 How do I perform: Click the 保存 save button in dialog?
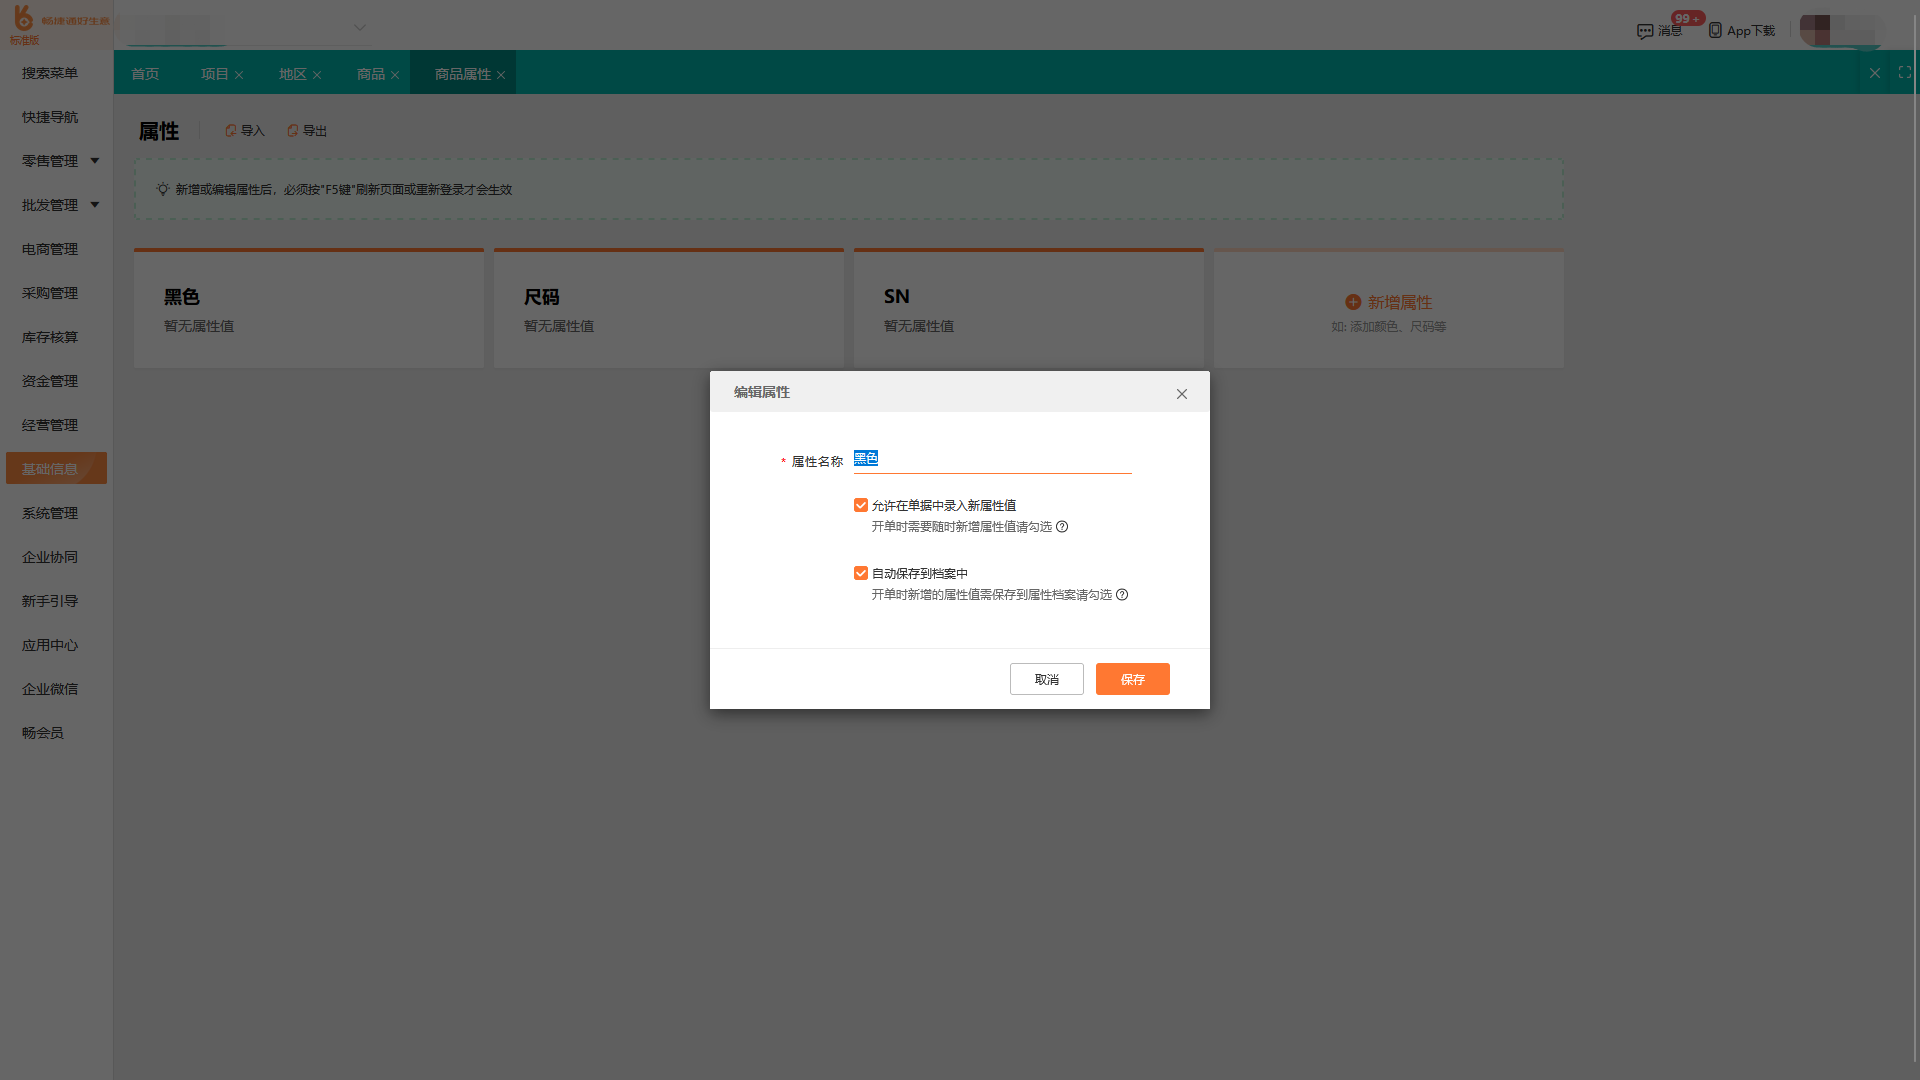[1133, 678]
